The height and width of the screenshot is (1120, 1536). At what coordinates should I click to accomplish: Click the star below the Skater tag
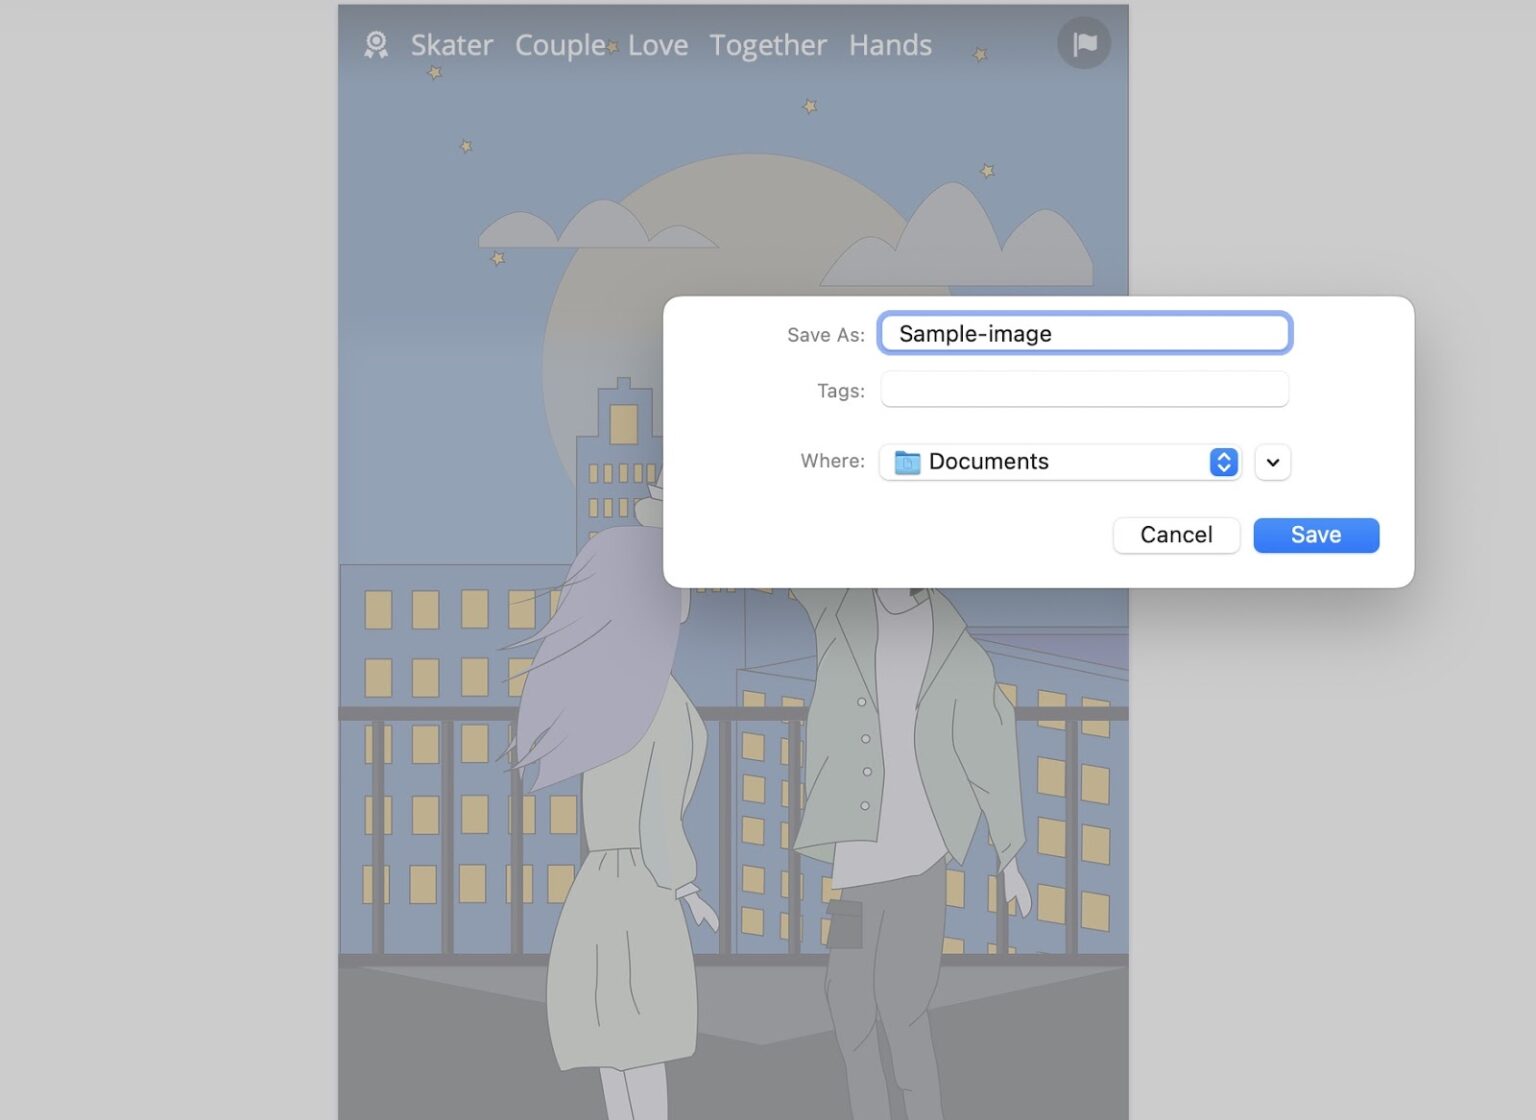coord(432,71)
